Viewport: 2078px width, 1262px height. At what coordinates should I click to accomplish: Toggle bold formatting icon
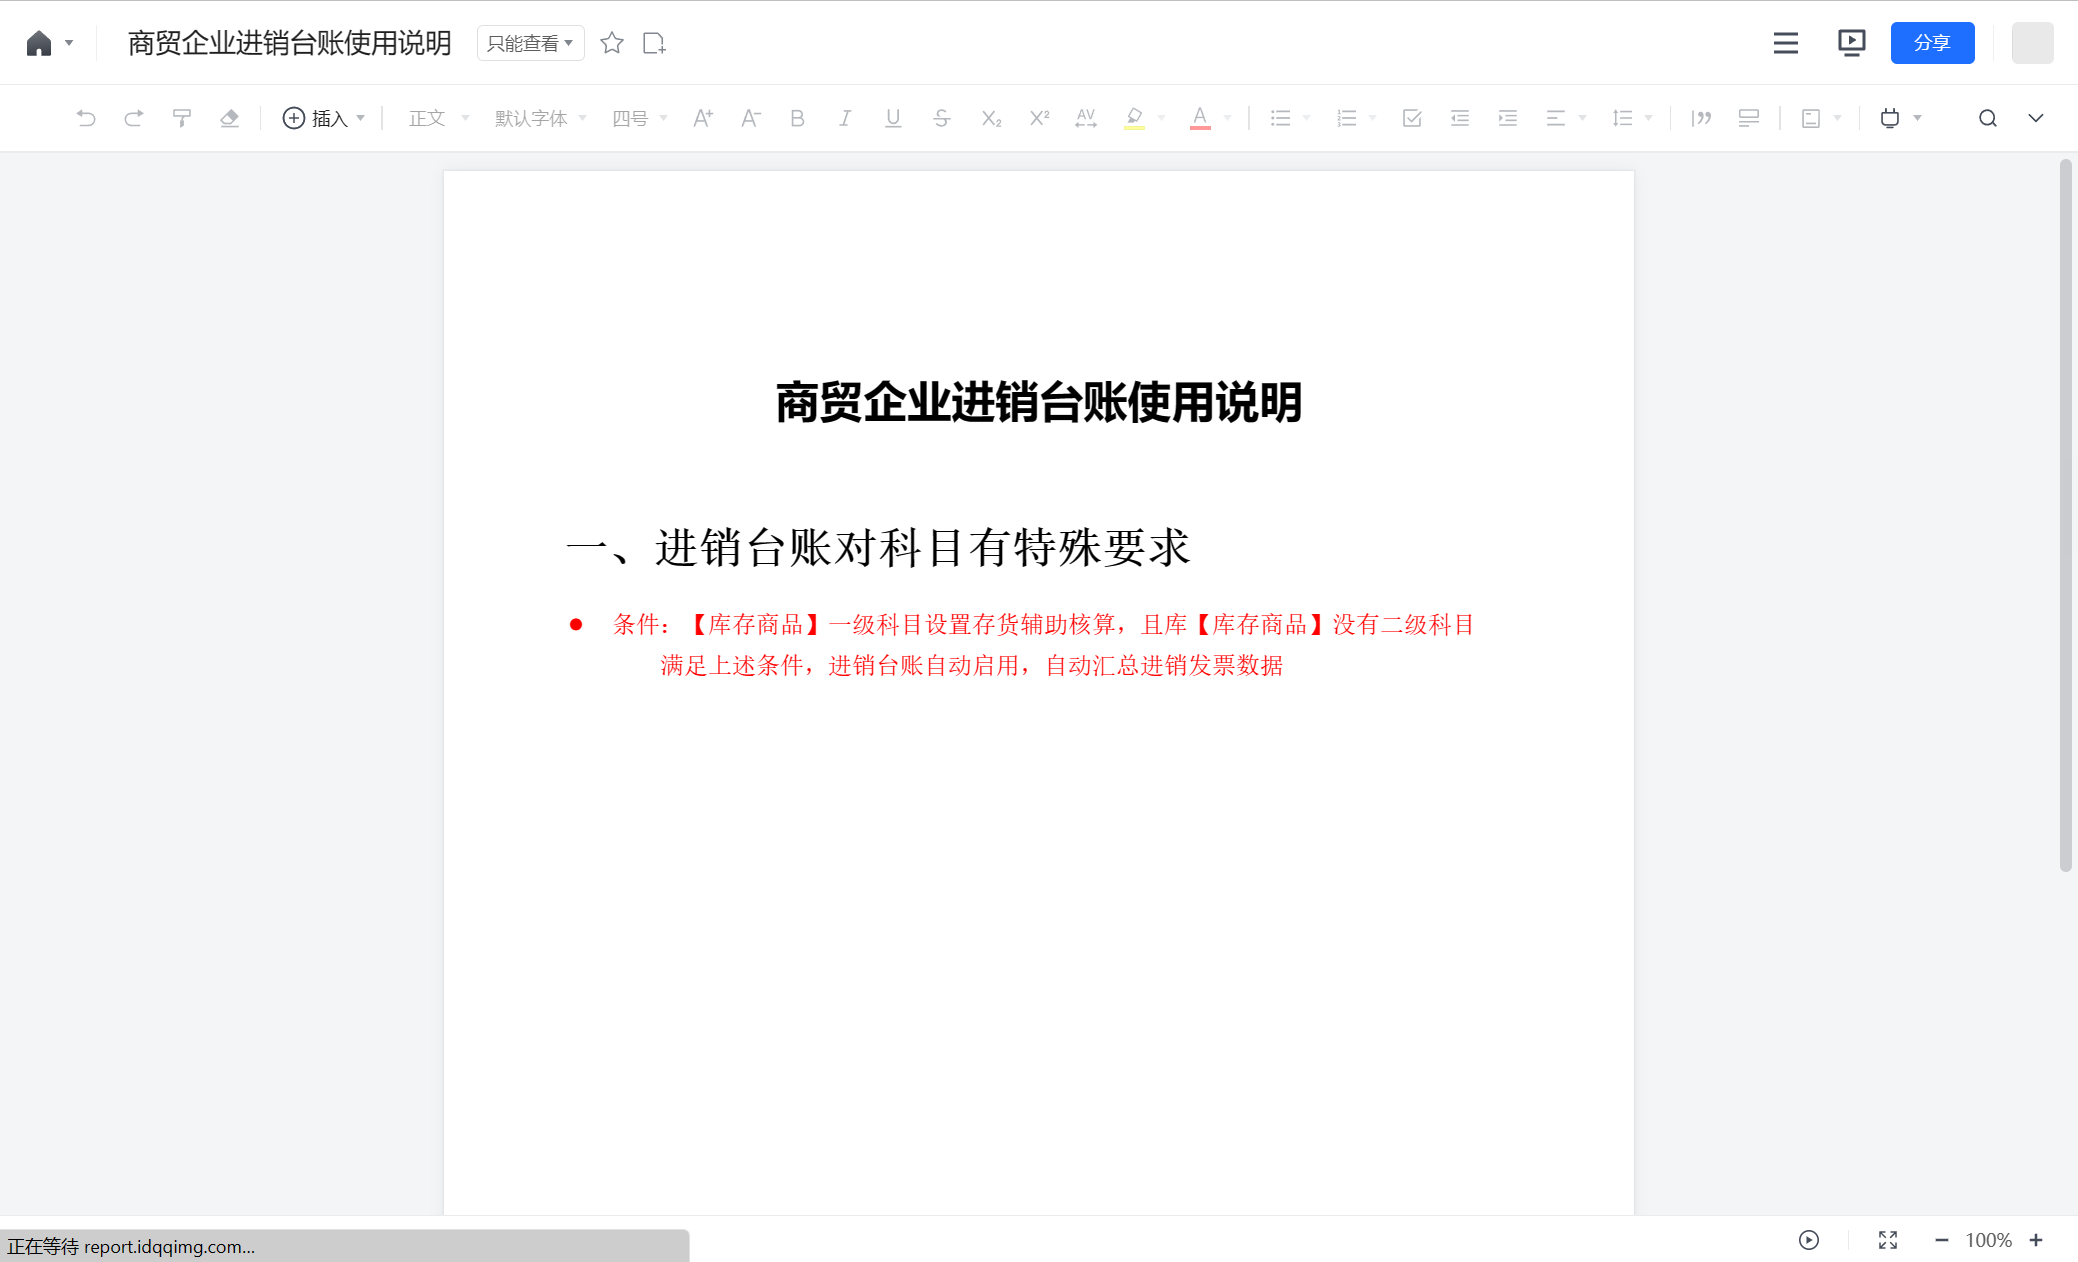[797, 117]
